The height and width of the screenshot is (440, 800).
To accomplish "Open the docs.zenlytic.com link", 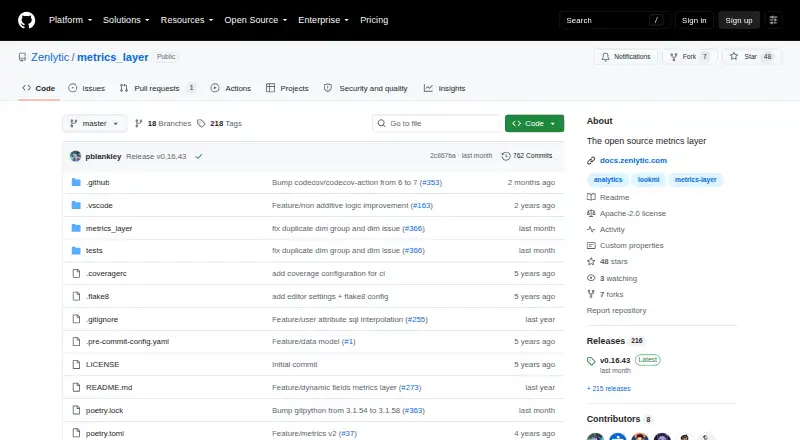I will pos(633,160).
